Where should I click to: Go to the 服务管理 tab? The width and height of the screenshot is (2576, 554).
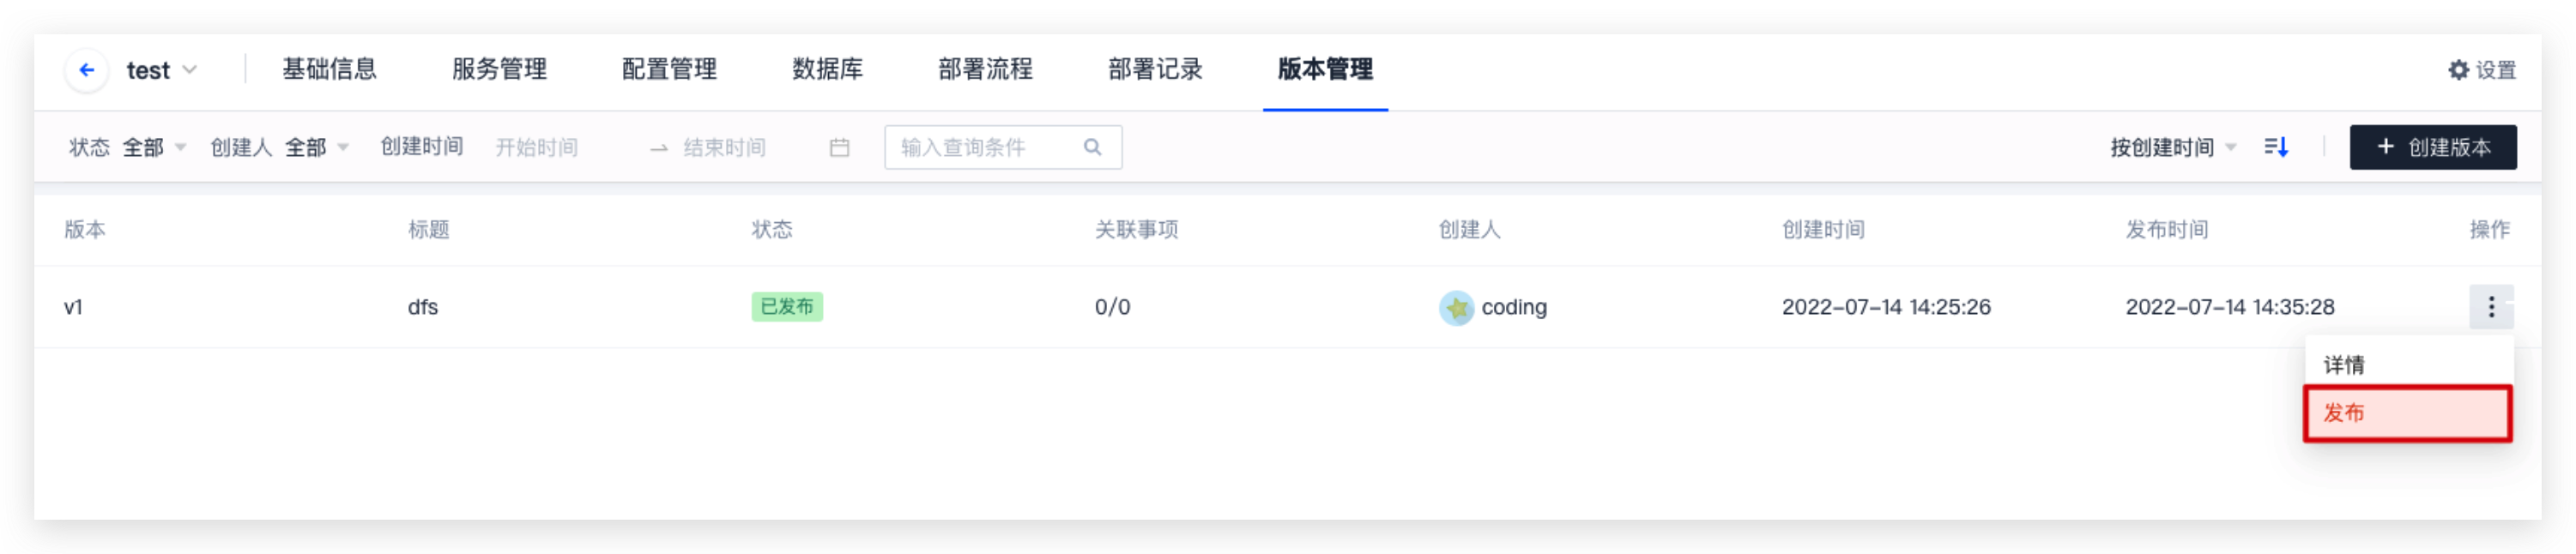pyautogui.click(x=499, y=69)
